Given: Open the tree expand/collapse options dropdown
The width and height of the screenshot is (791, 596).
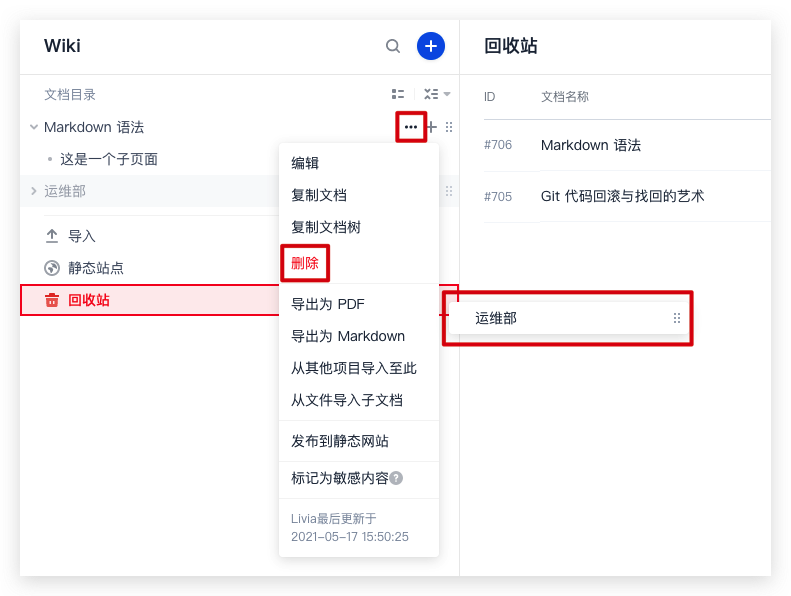Looking at the screenshot, I should (x=436, y=94).
